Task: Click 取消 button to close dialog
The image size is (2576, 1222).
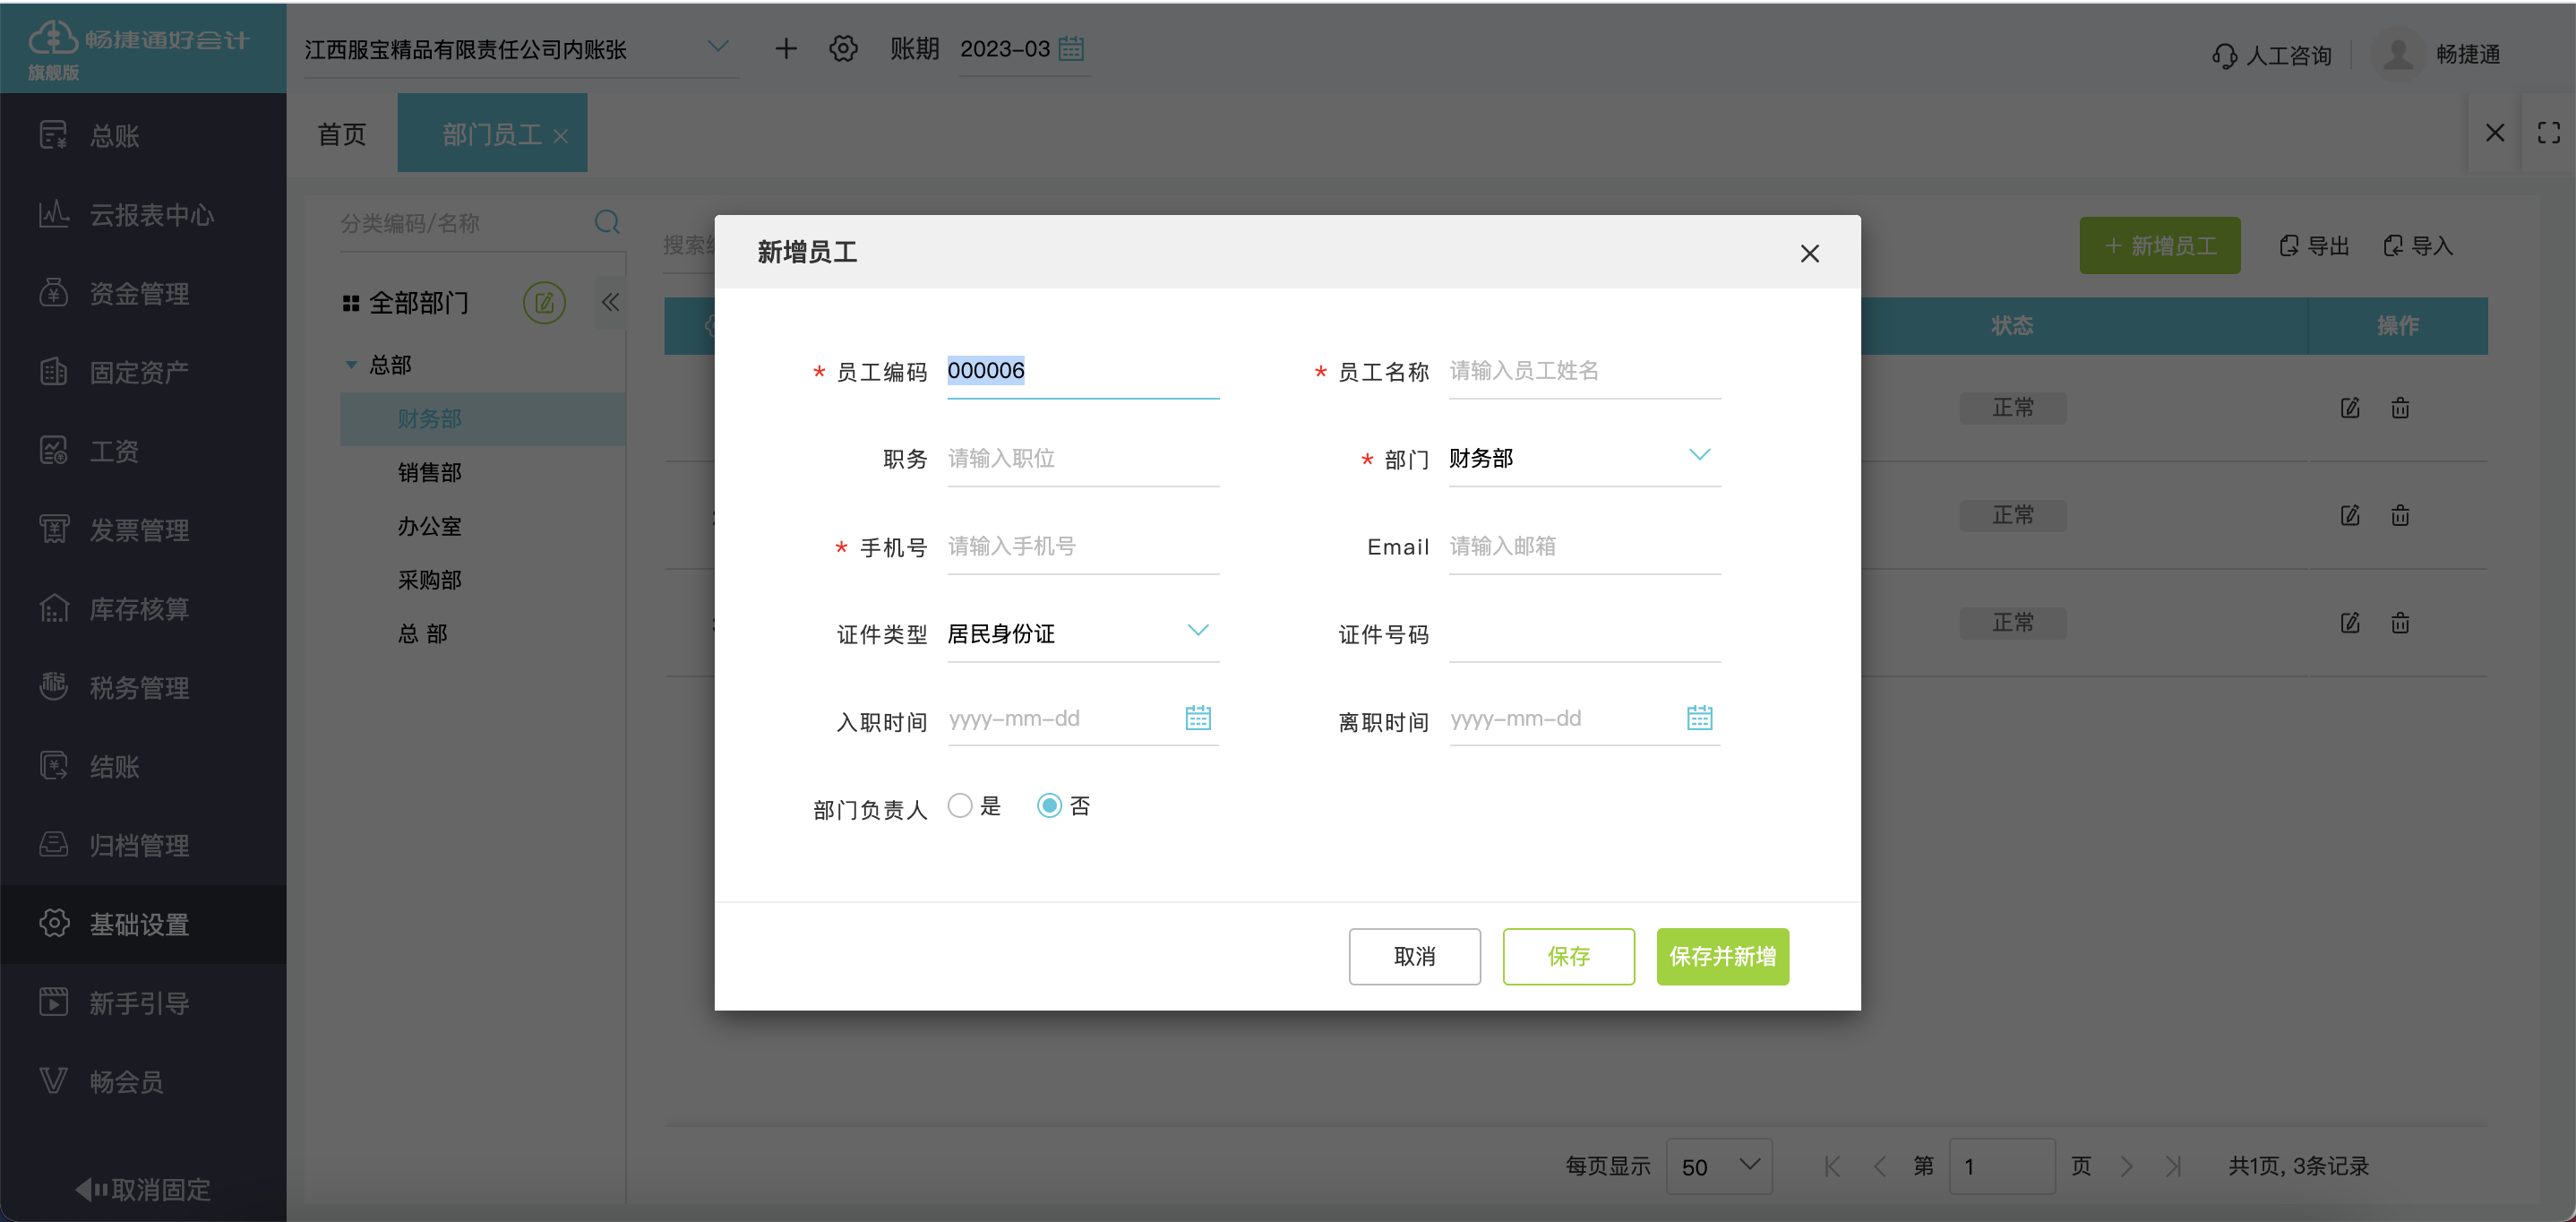Action: (1414, 954)
